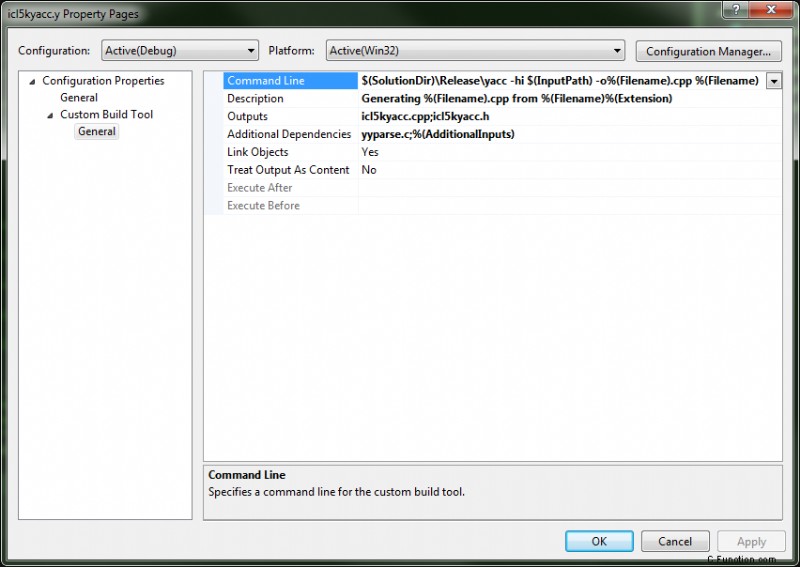
Task: Collapse the Configuration Properties tree node arrow
Action: pos(33,81)
